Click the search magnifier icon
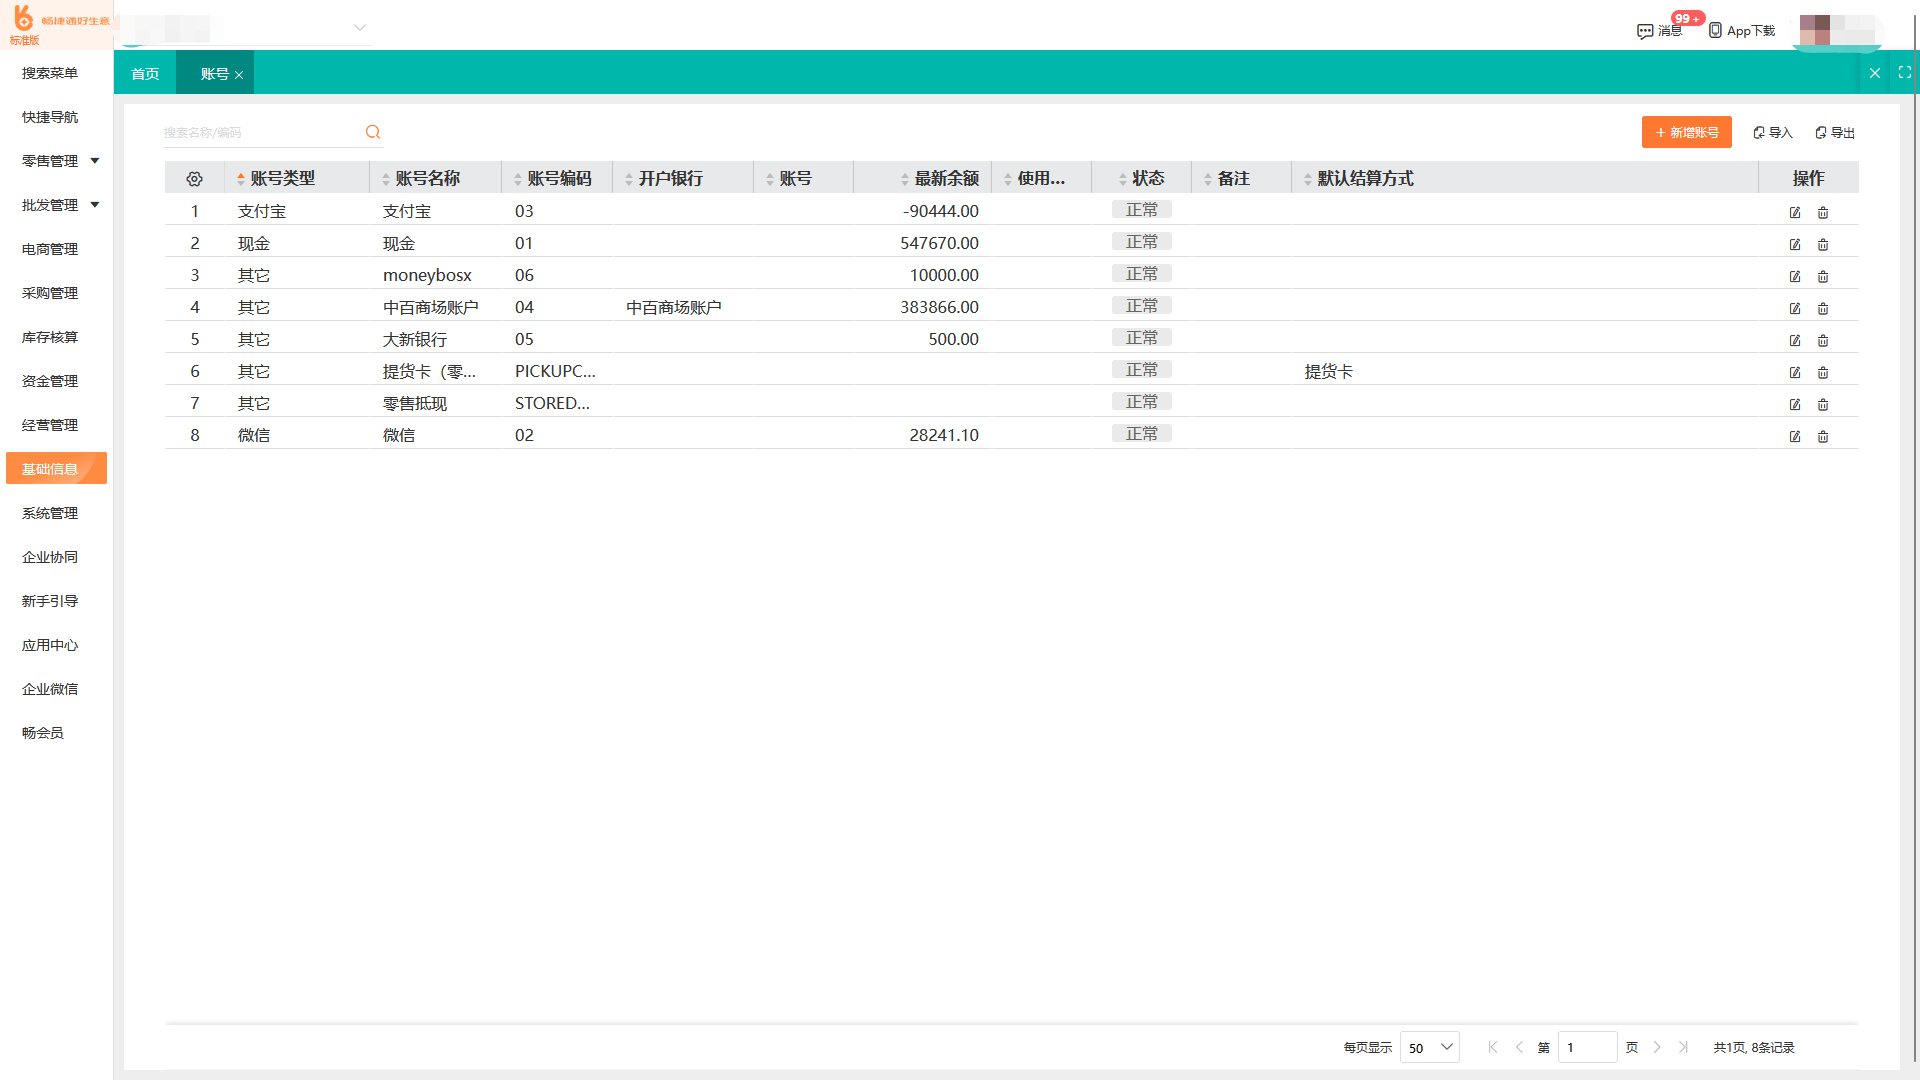The height and width of the screenshot is (1080, 1920). click(x=373, y=132)
